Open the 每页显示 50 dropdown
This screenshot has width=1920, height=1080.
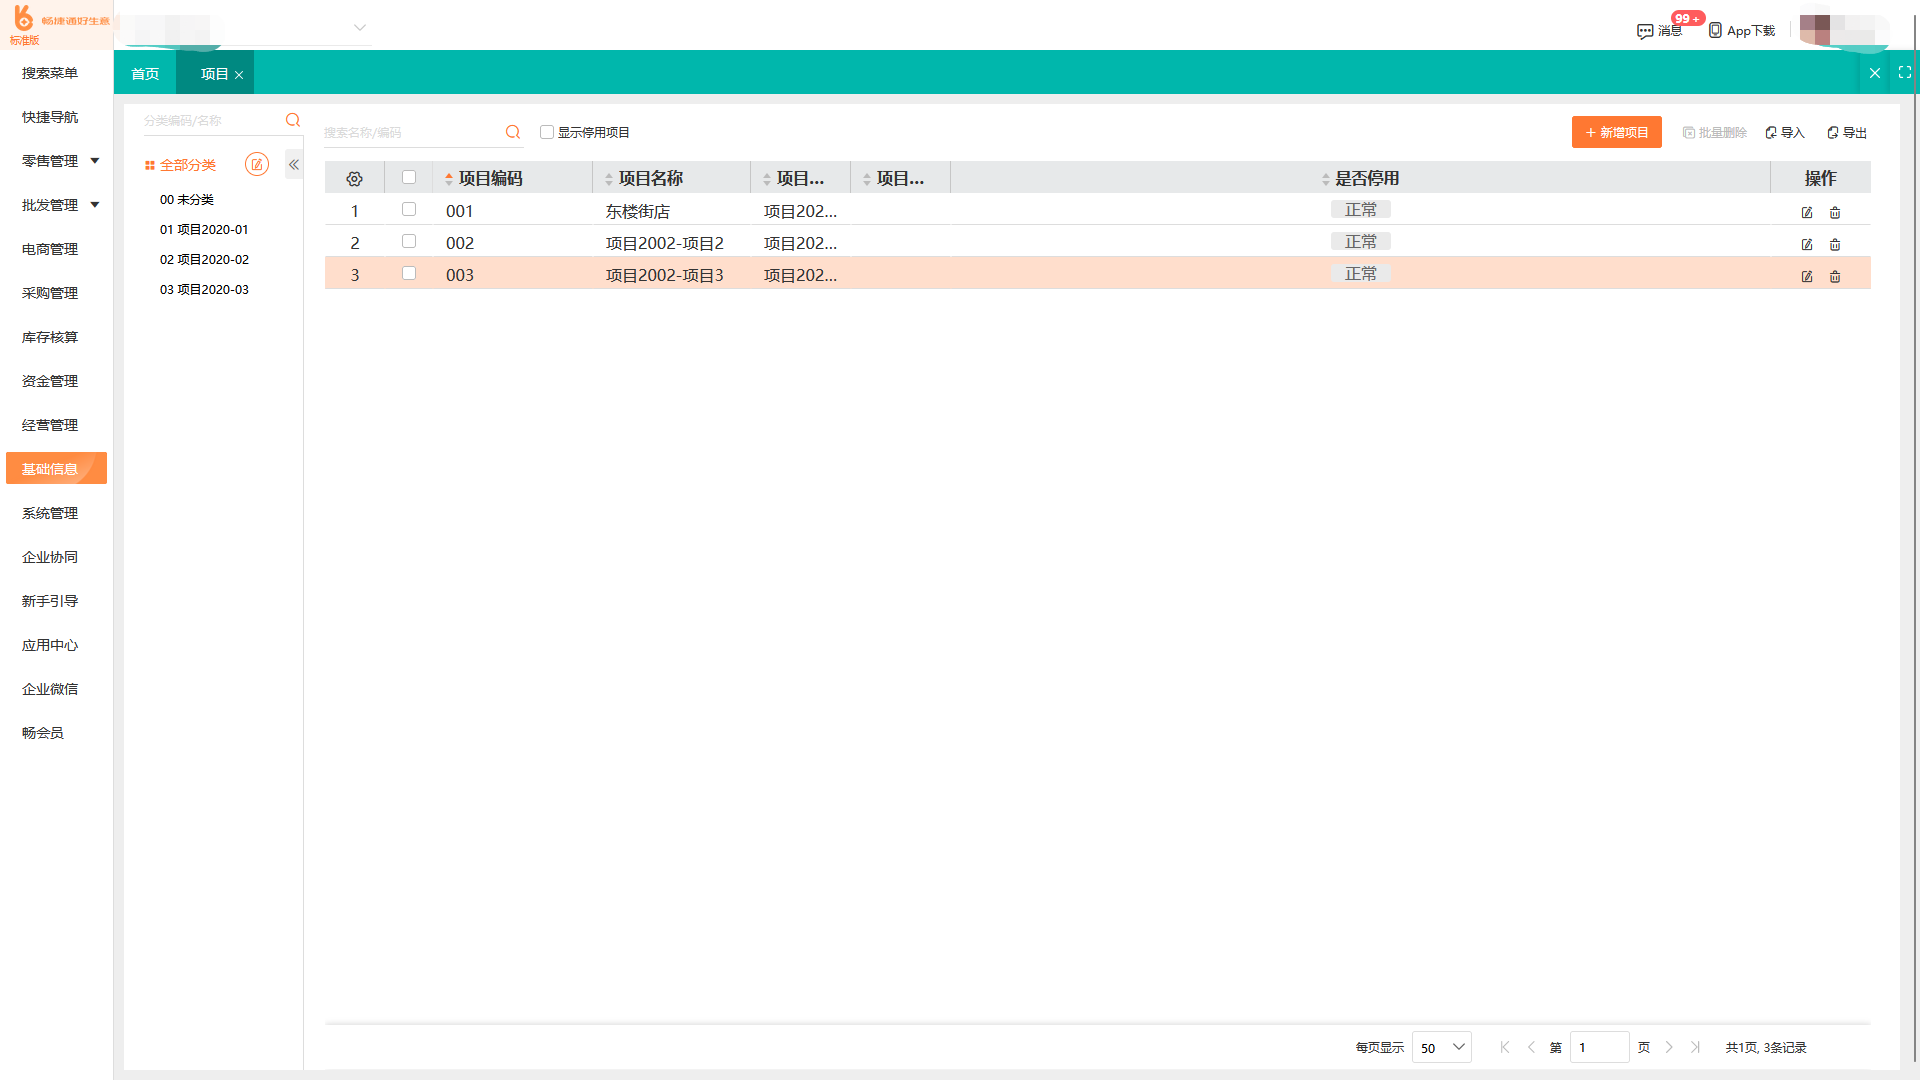click(x=1439, y=1047)
